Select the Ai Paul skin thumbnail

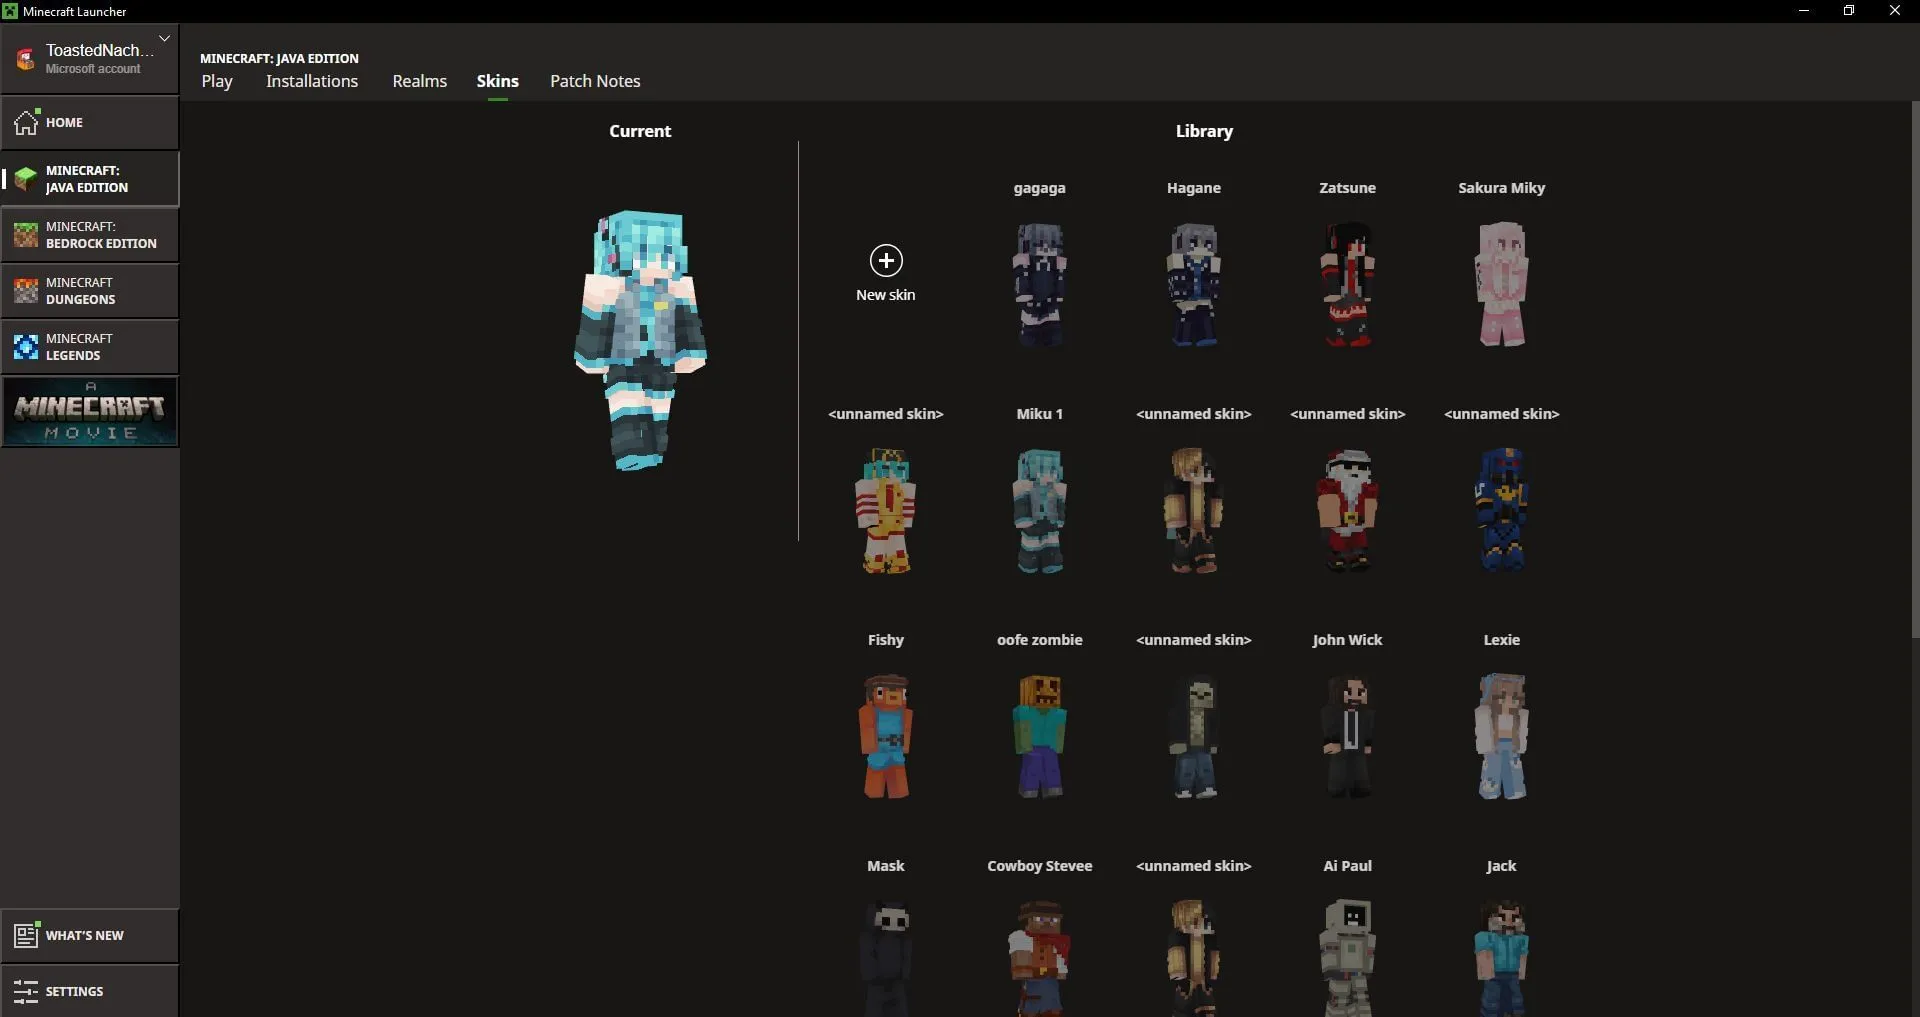pos(1348,958)
